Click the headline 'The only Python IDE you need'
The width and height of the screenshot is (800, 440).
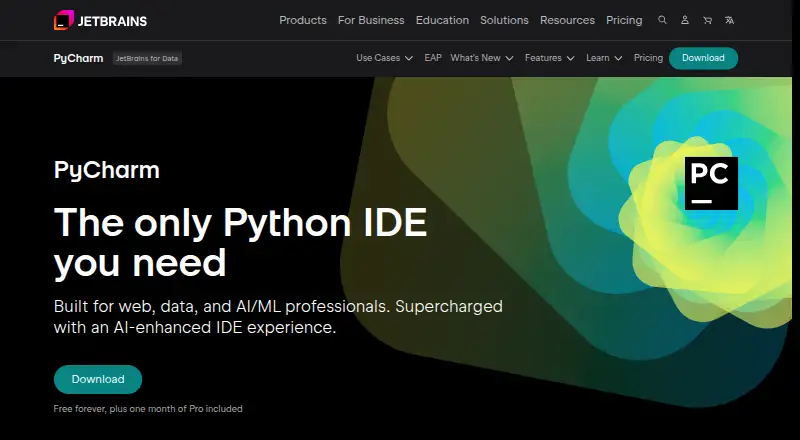(240, 243)
